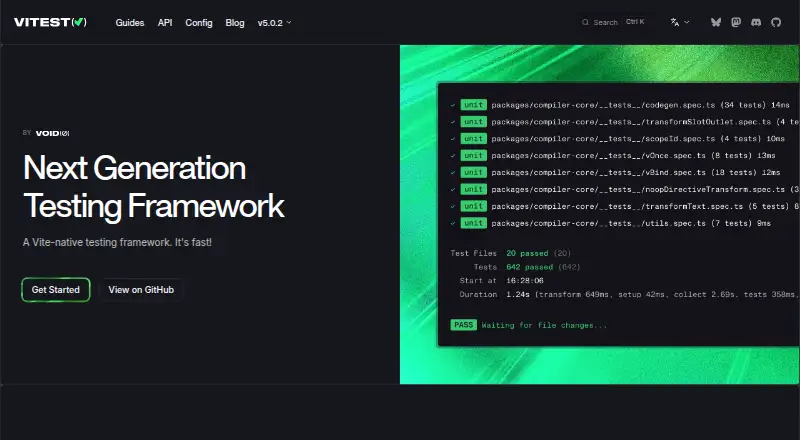
Task: Click the 'A Vite-native testing framework' tagline
Action: tap(117, 242)
